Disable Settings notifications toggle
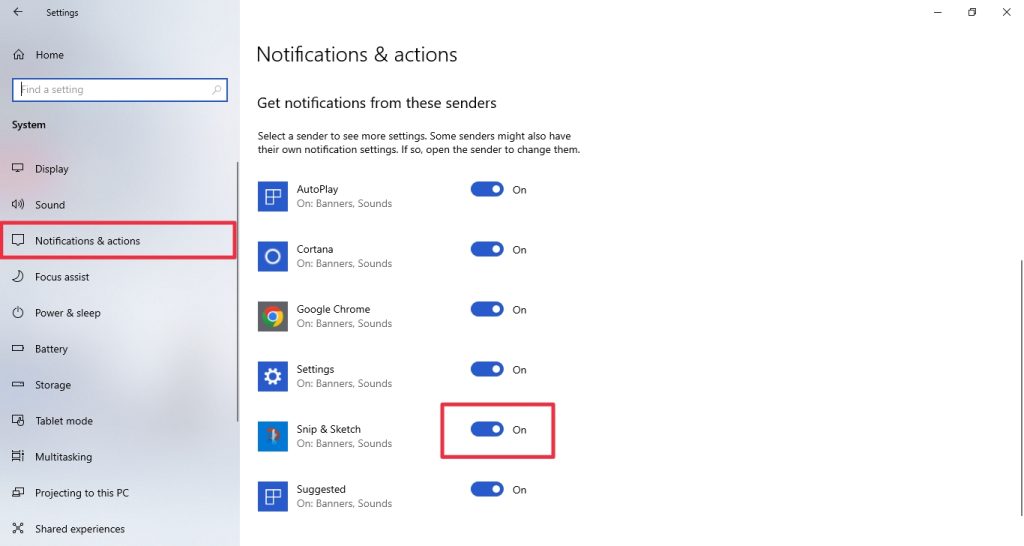 tap(487, 370)
